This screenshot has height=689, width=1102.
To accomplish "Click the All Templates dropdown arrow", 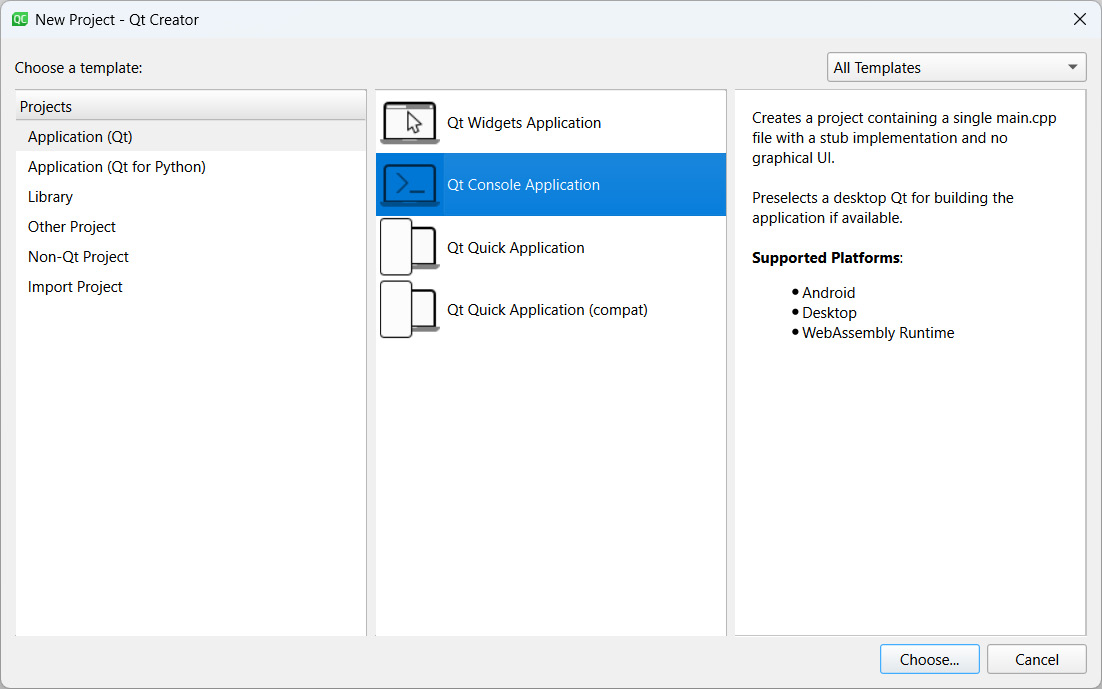I will coord(1071,67).
